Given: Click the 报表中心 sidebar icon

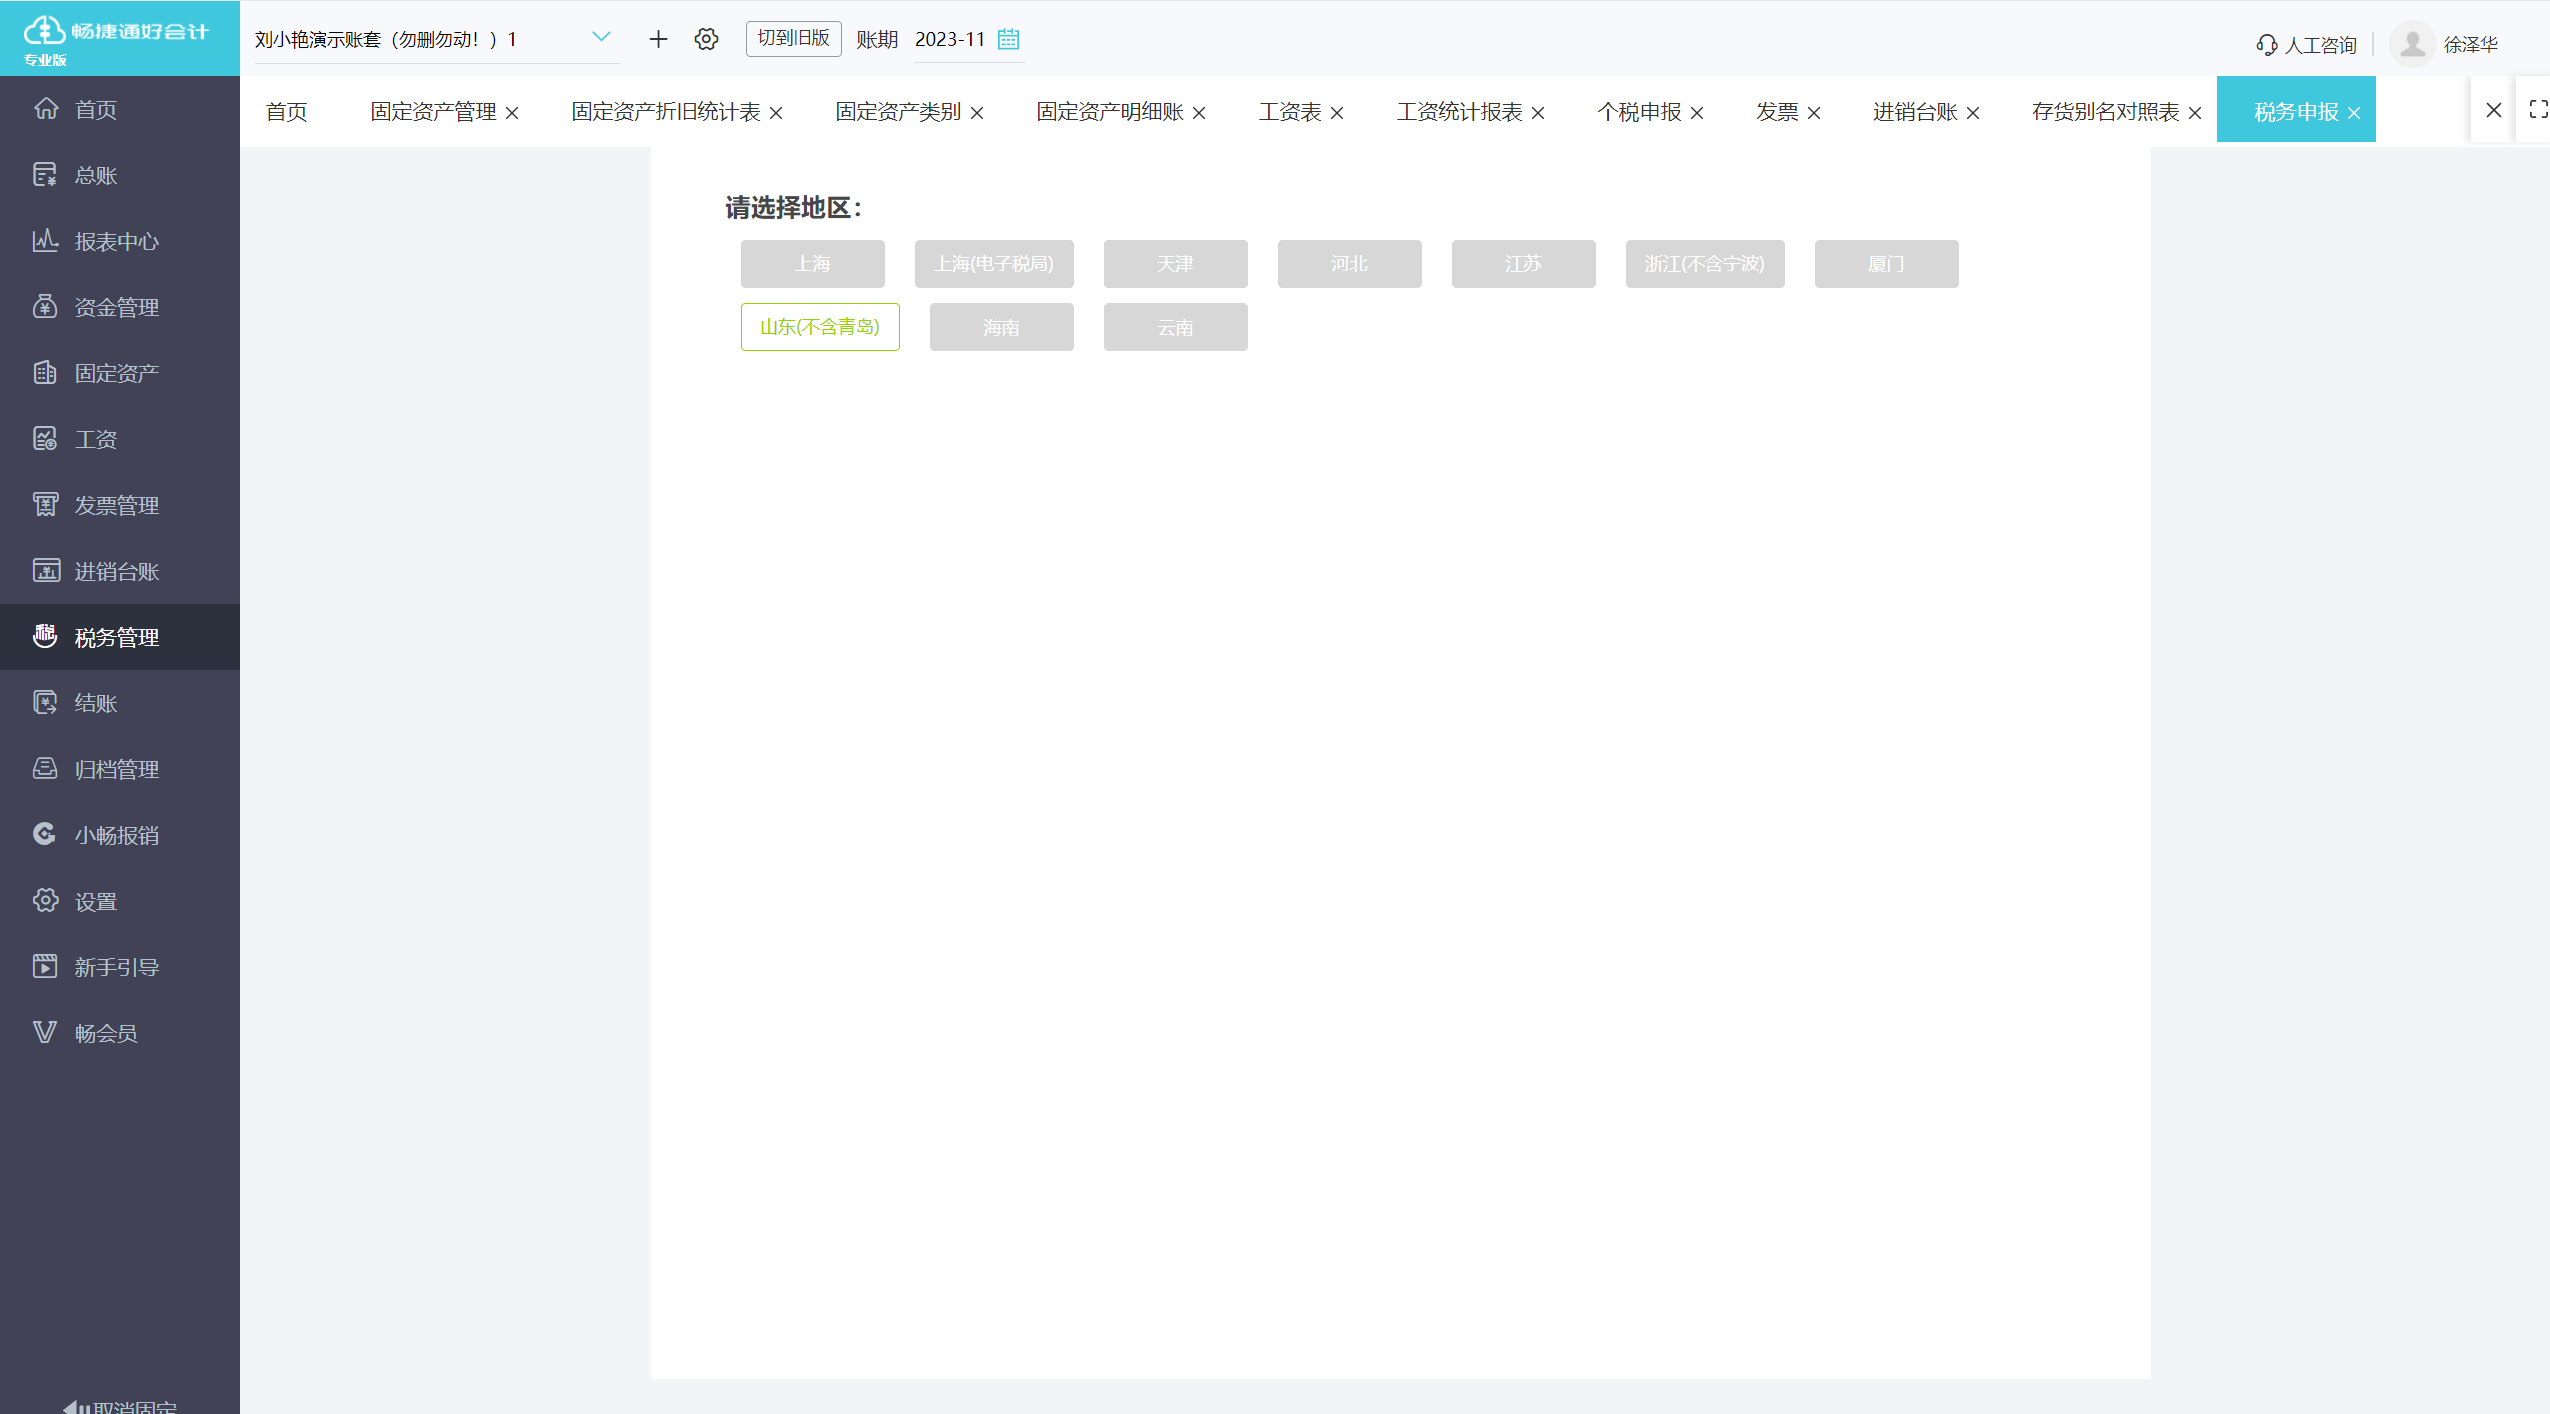Looking at the screenshot, I should click(x=118, y=242).
